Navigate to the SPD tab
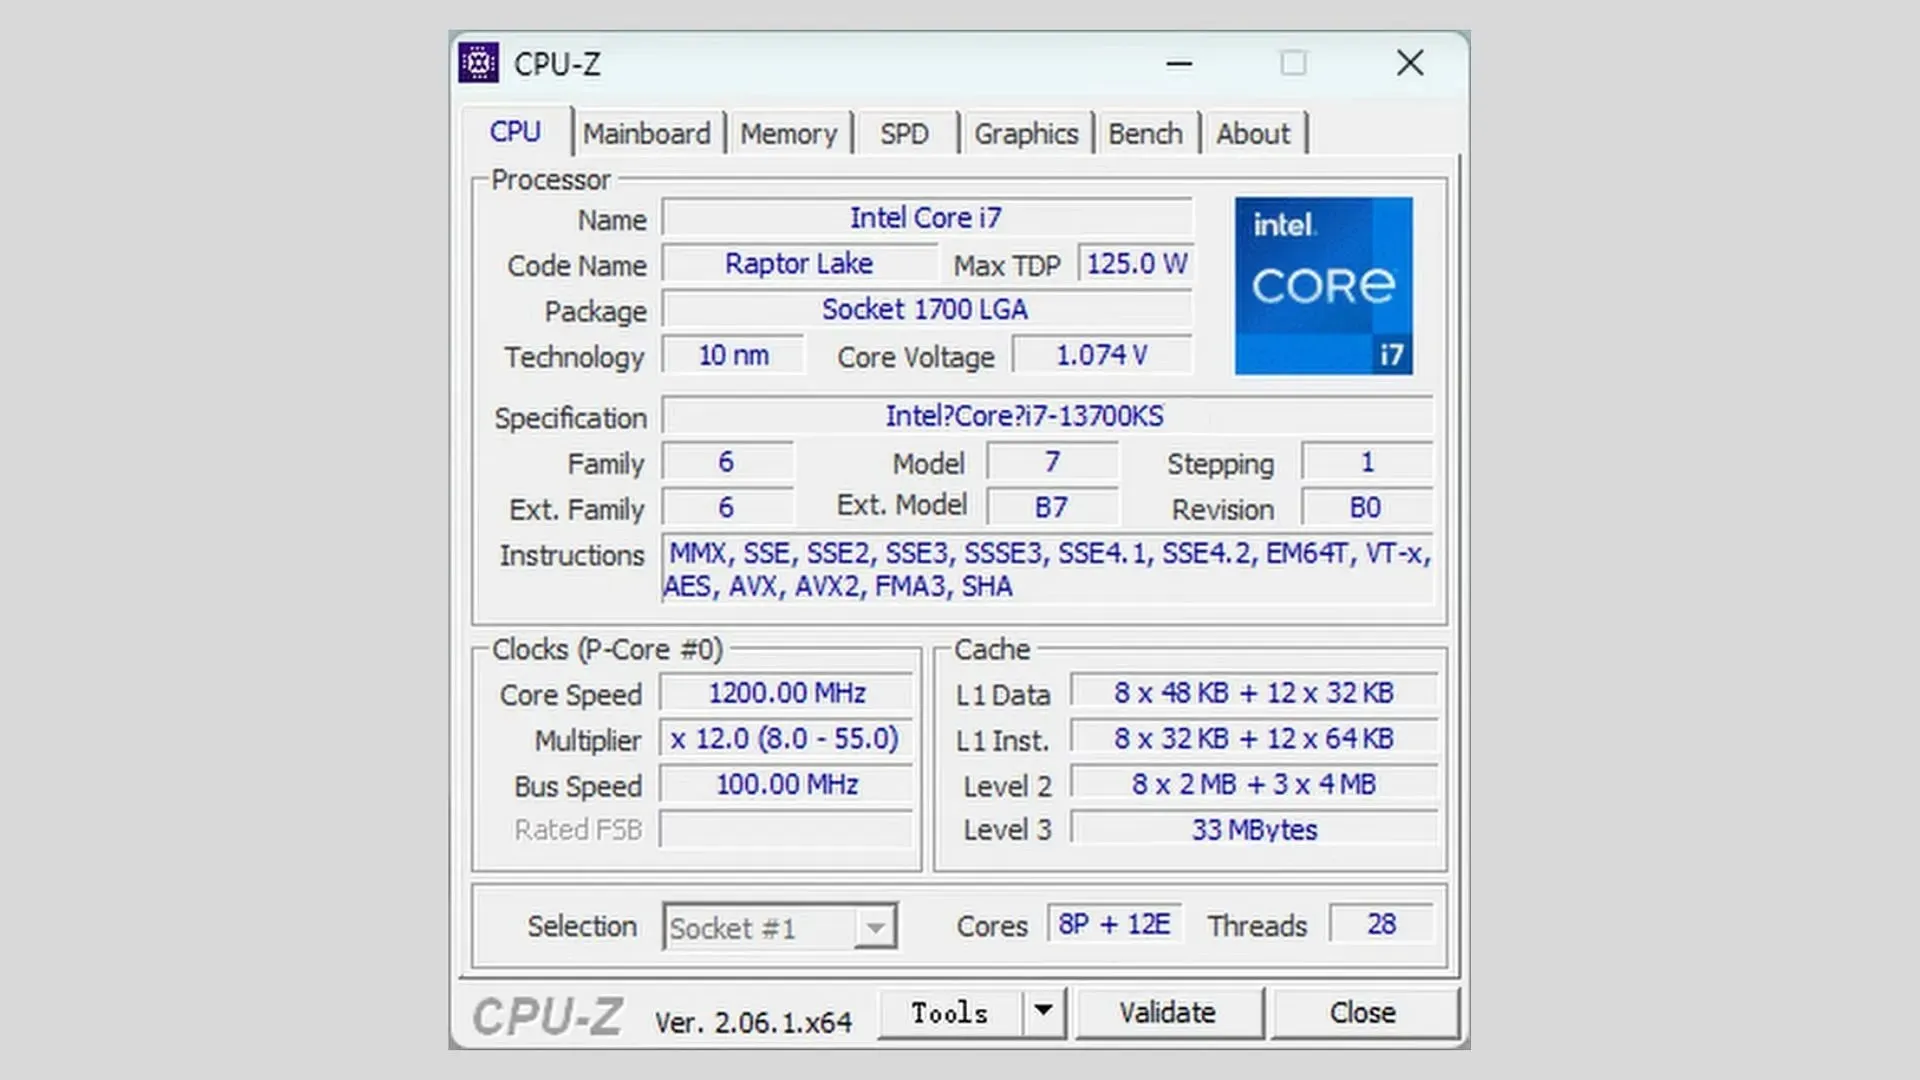Screen dimensions: 1920x1080 905,133
